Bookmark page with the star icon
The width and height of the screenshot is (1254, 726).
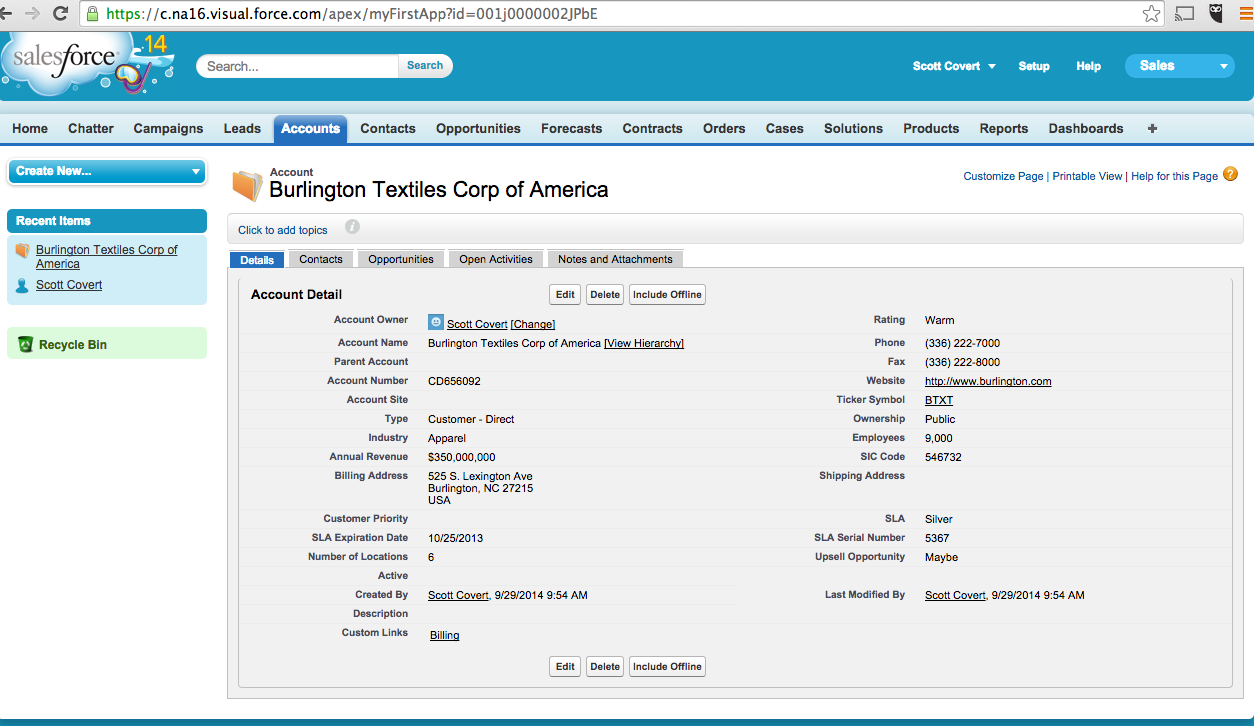[x=1152, y=14]
